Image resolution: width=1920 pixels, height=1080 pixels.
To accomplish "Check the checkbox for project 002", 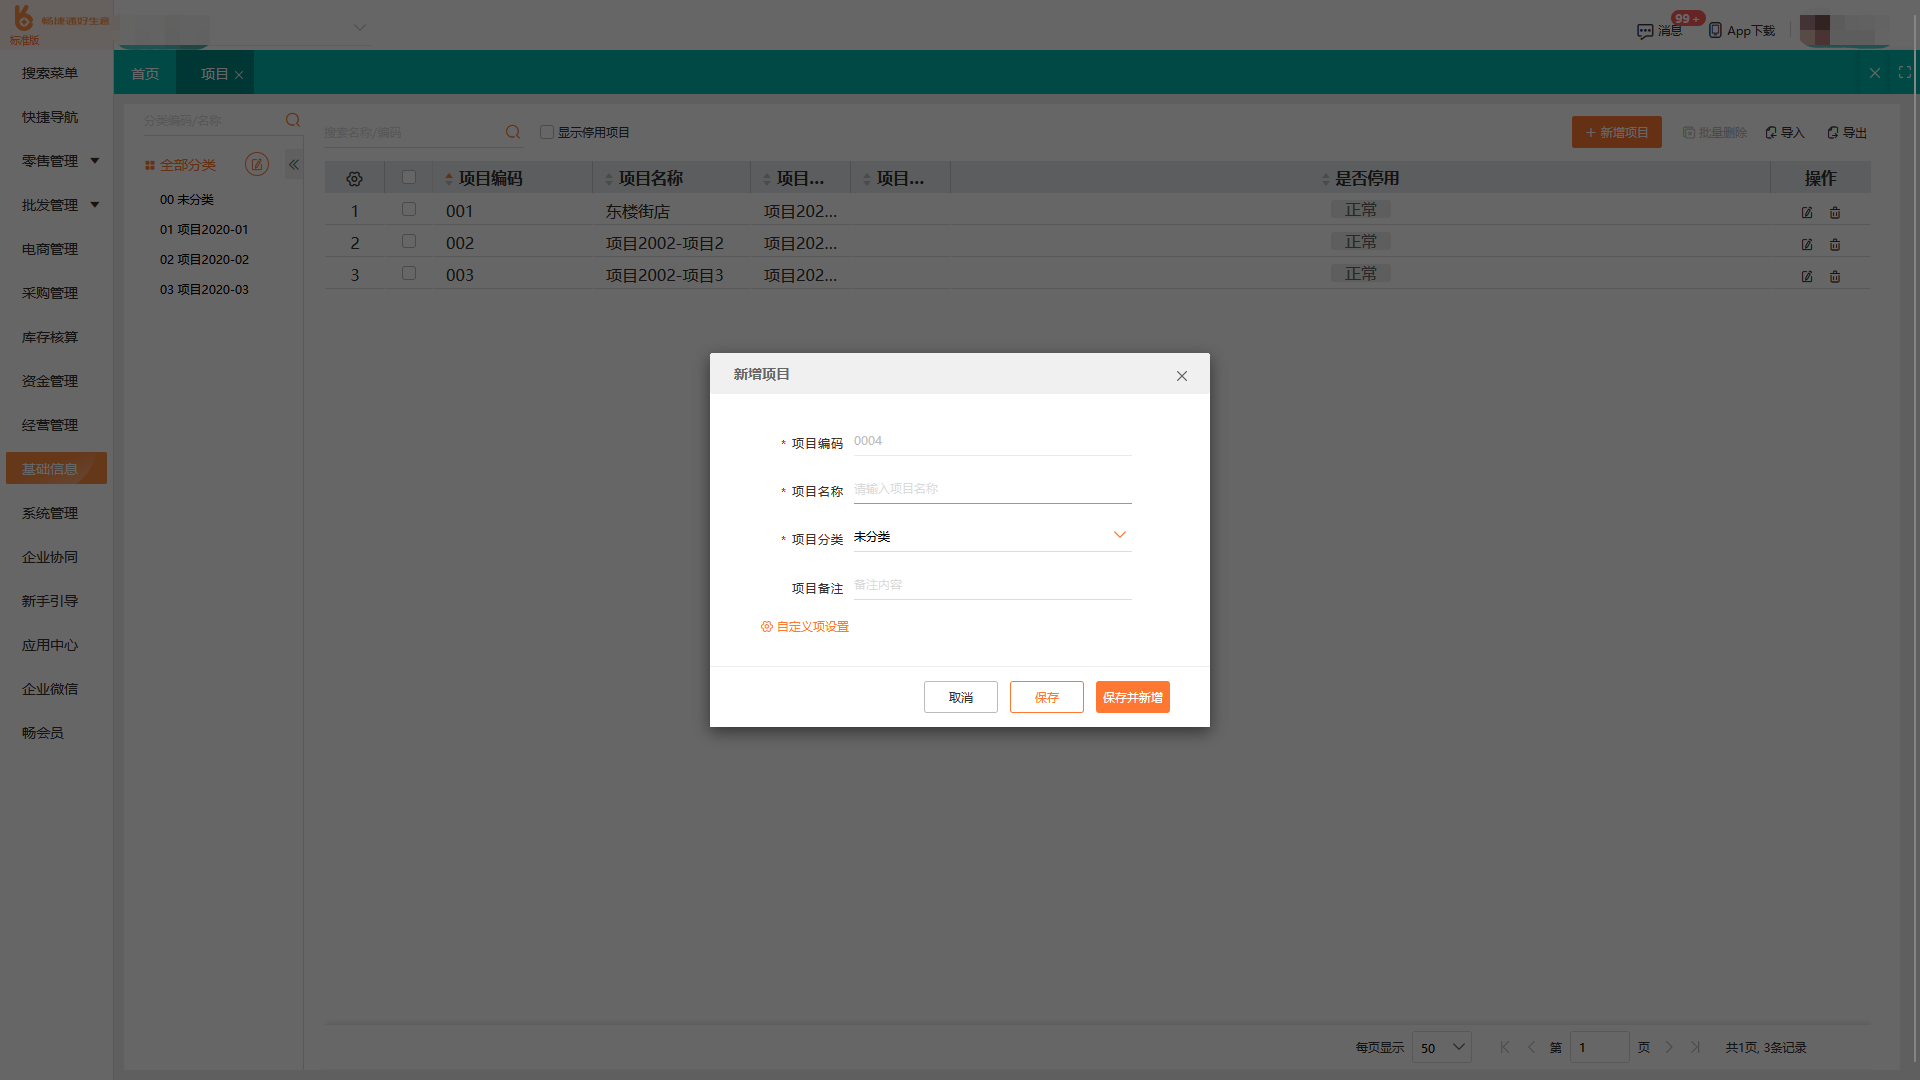I will tap(409, 241).
